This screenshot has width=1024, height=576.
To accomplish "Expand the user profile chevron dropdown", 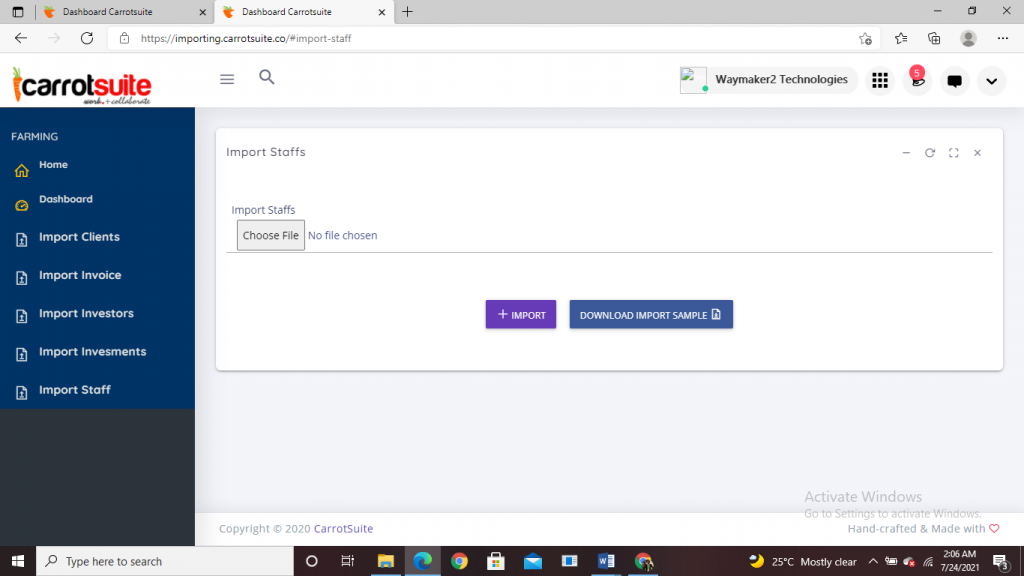I will pyautogui.click(x=991, y=81).
